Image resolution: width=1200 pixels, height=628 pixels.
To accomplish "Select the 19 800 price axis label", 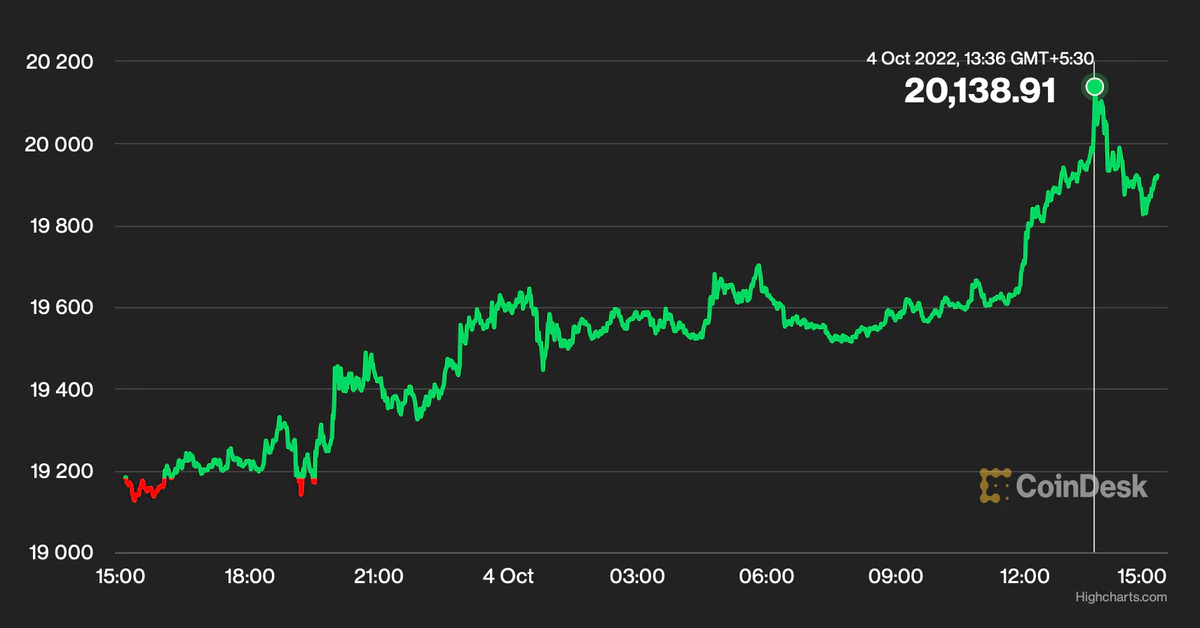I will [x=59, y=226].
